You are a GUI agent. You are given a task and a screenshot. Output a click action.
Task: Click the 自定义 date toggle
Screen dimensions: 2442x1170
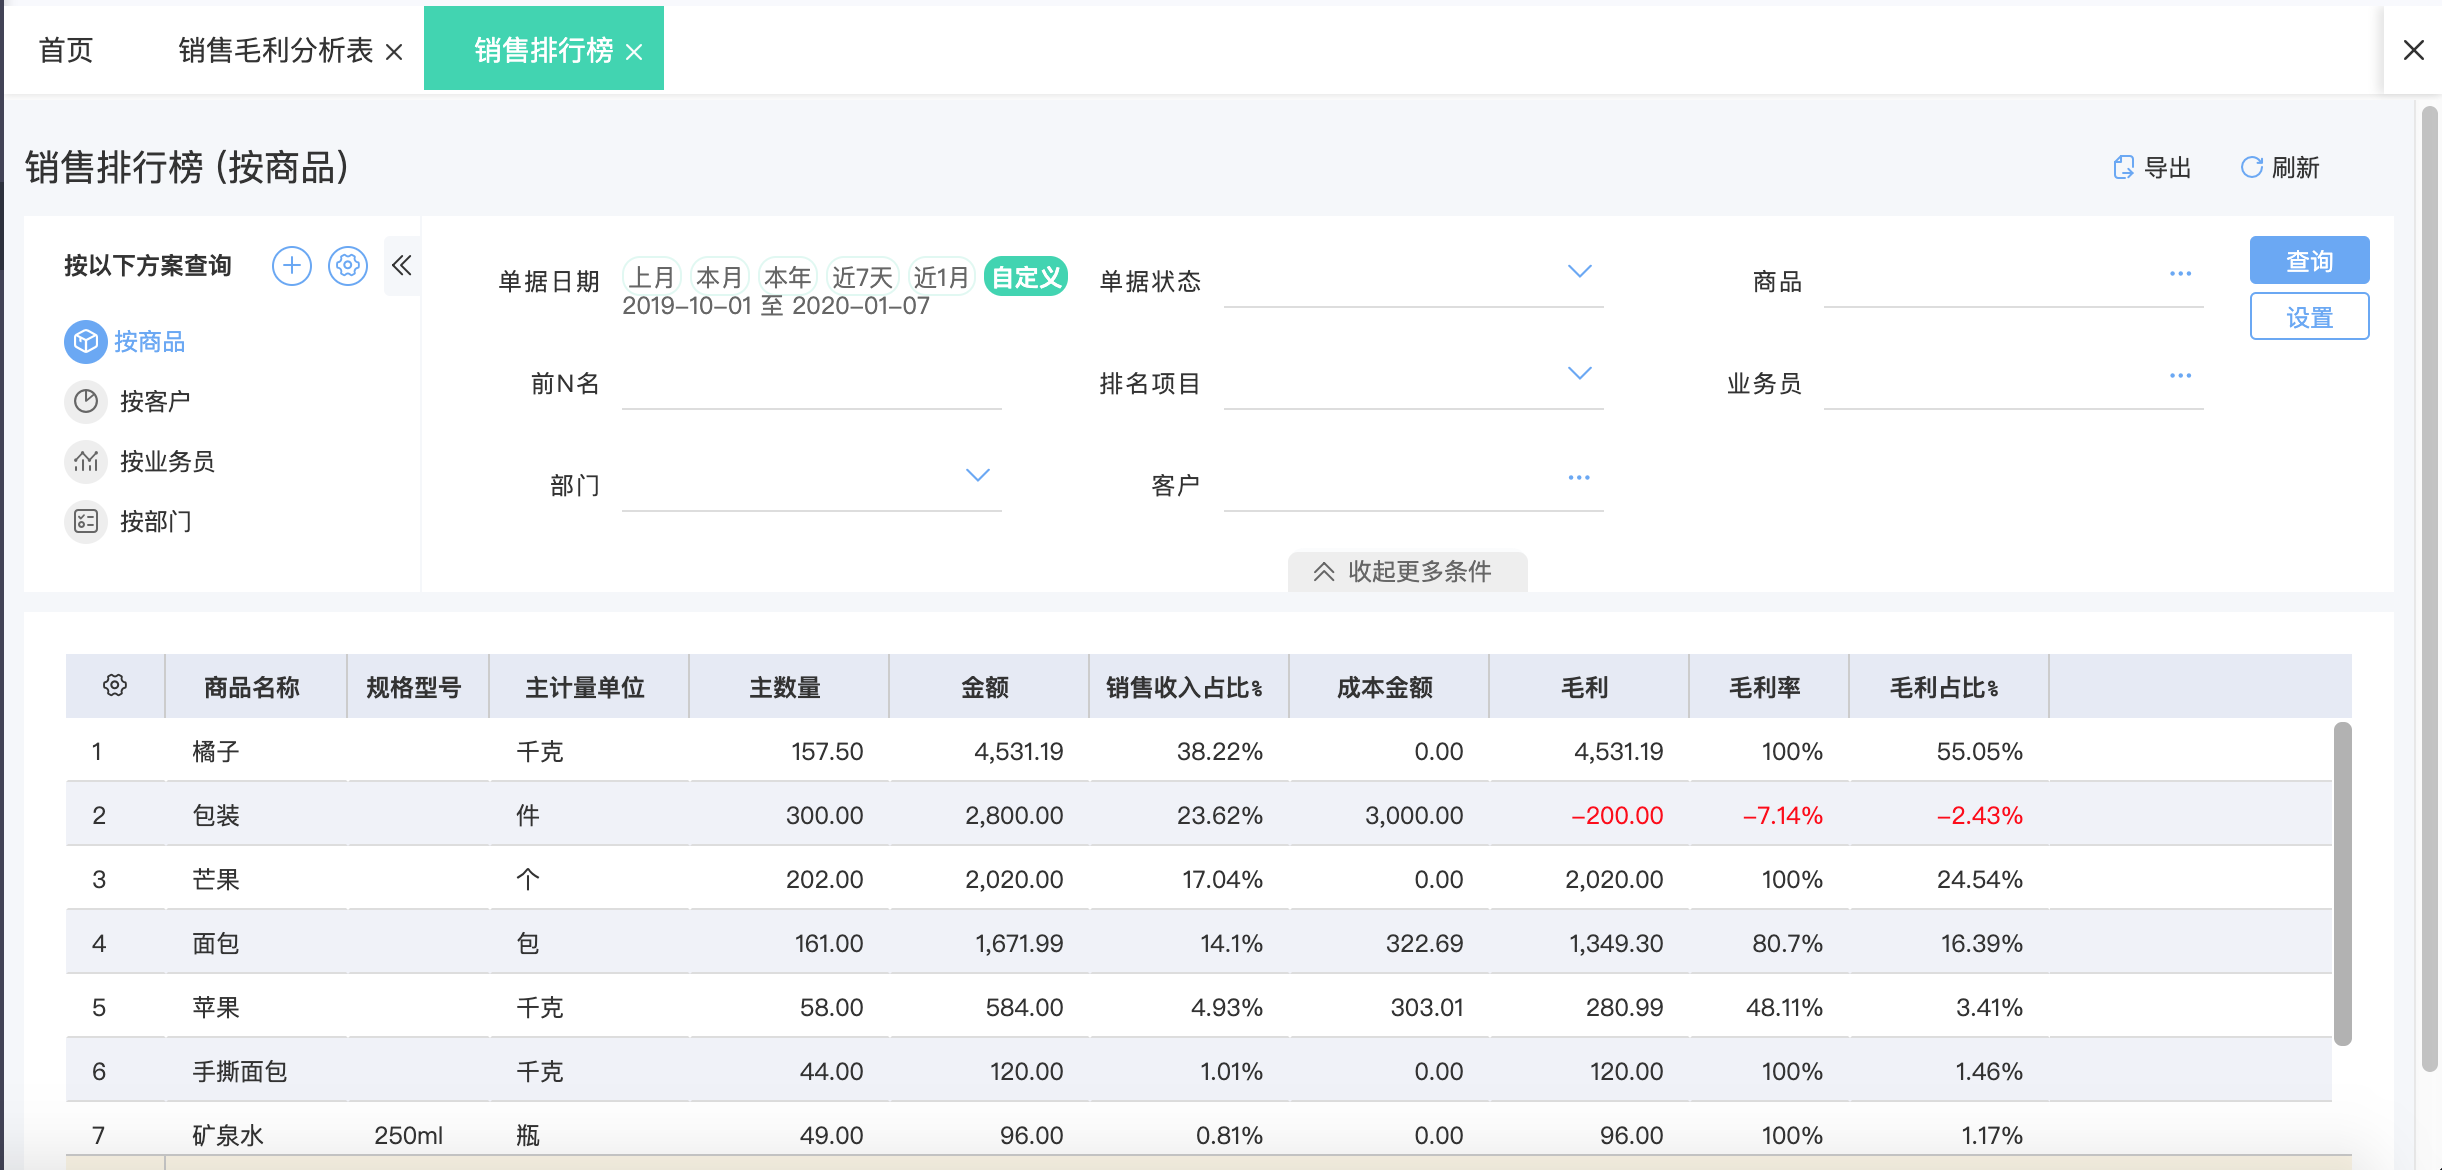point(1025,277)
